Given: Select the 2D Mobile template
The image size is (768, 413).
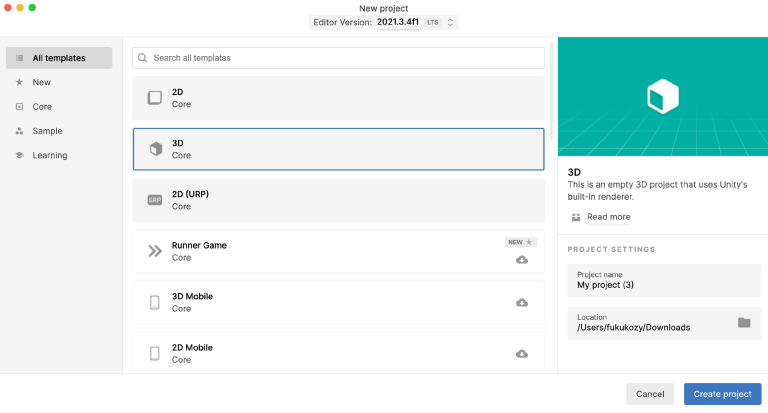Looking at the screenshot, I should tap(338, 353).
